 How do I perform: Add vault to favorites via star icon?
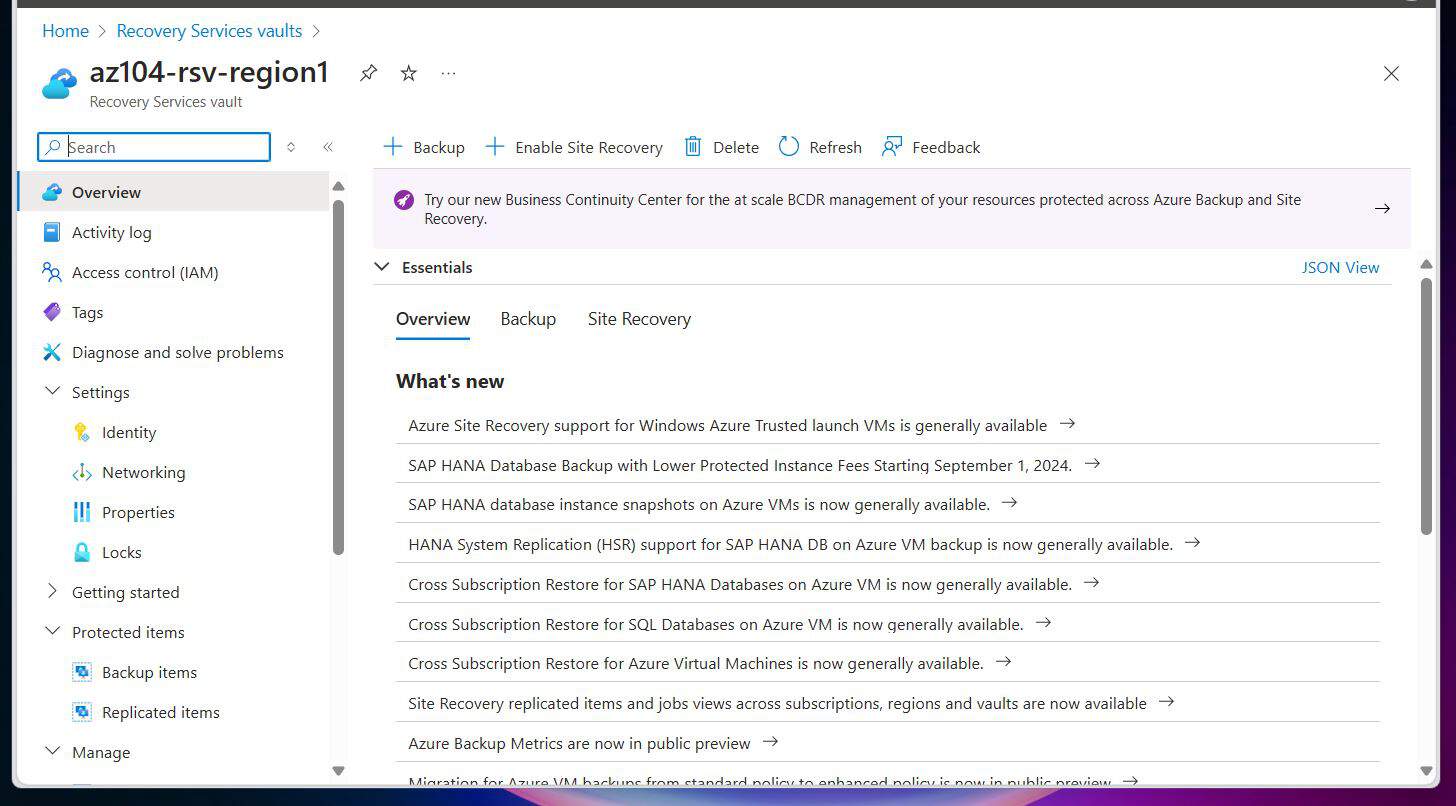408,72
